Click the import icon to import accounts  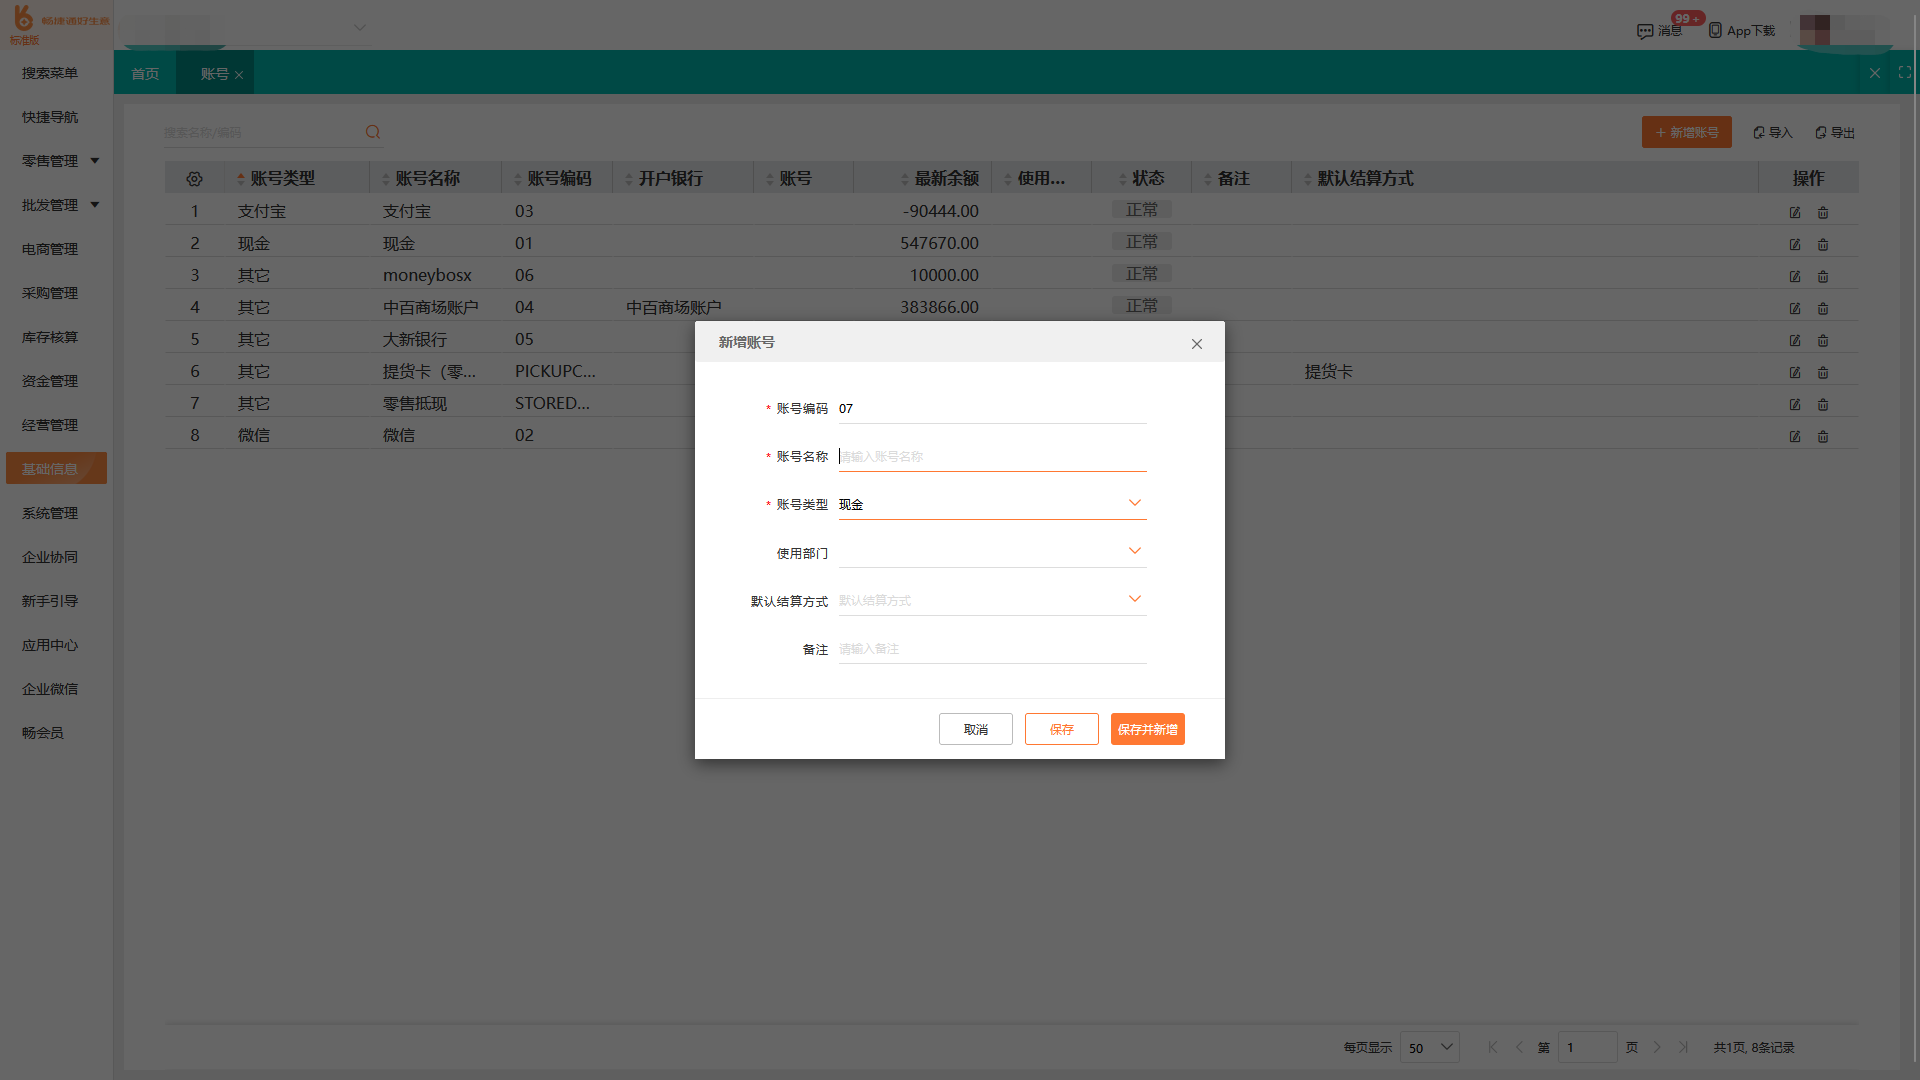pos(1774,132)
